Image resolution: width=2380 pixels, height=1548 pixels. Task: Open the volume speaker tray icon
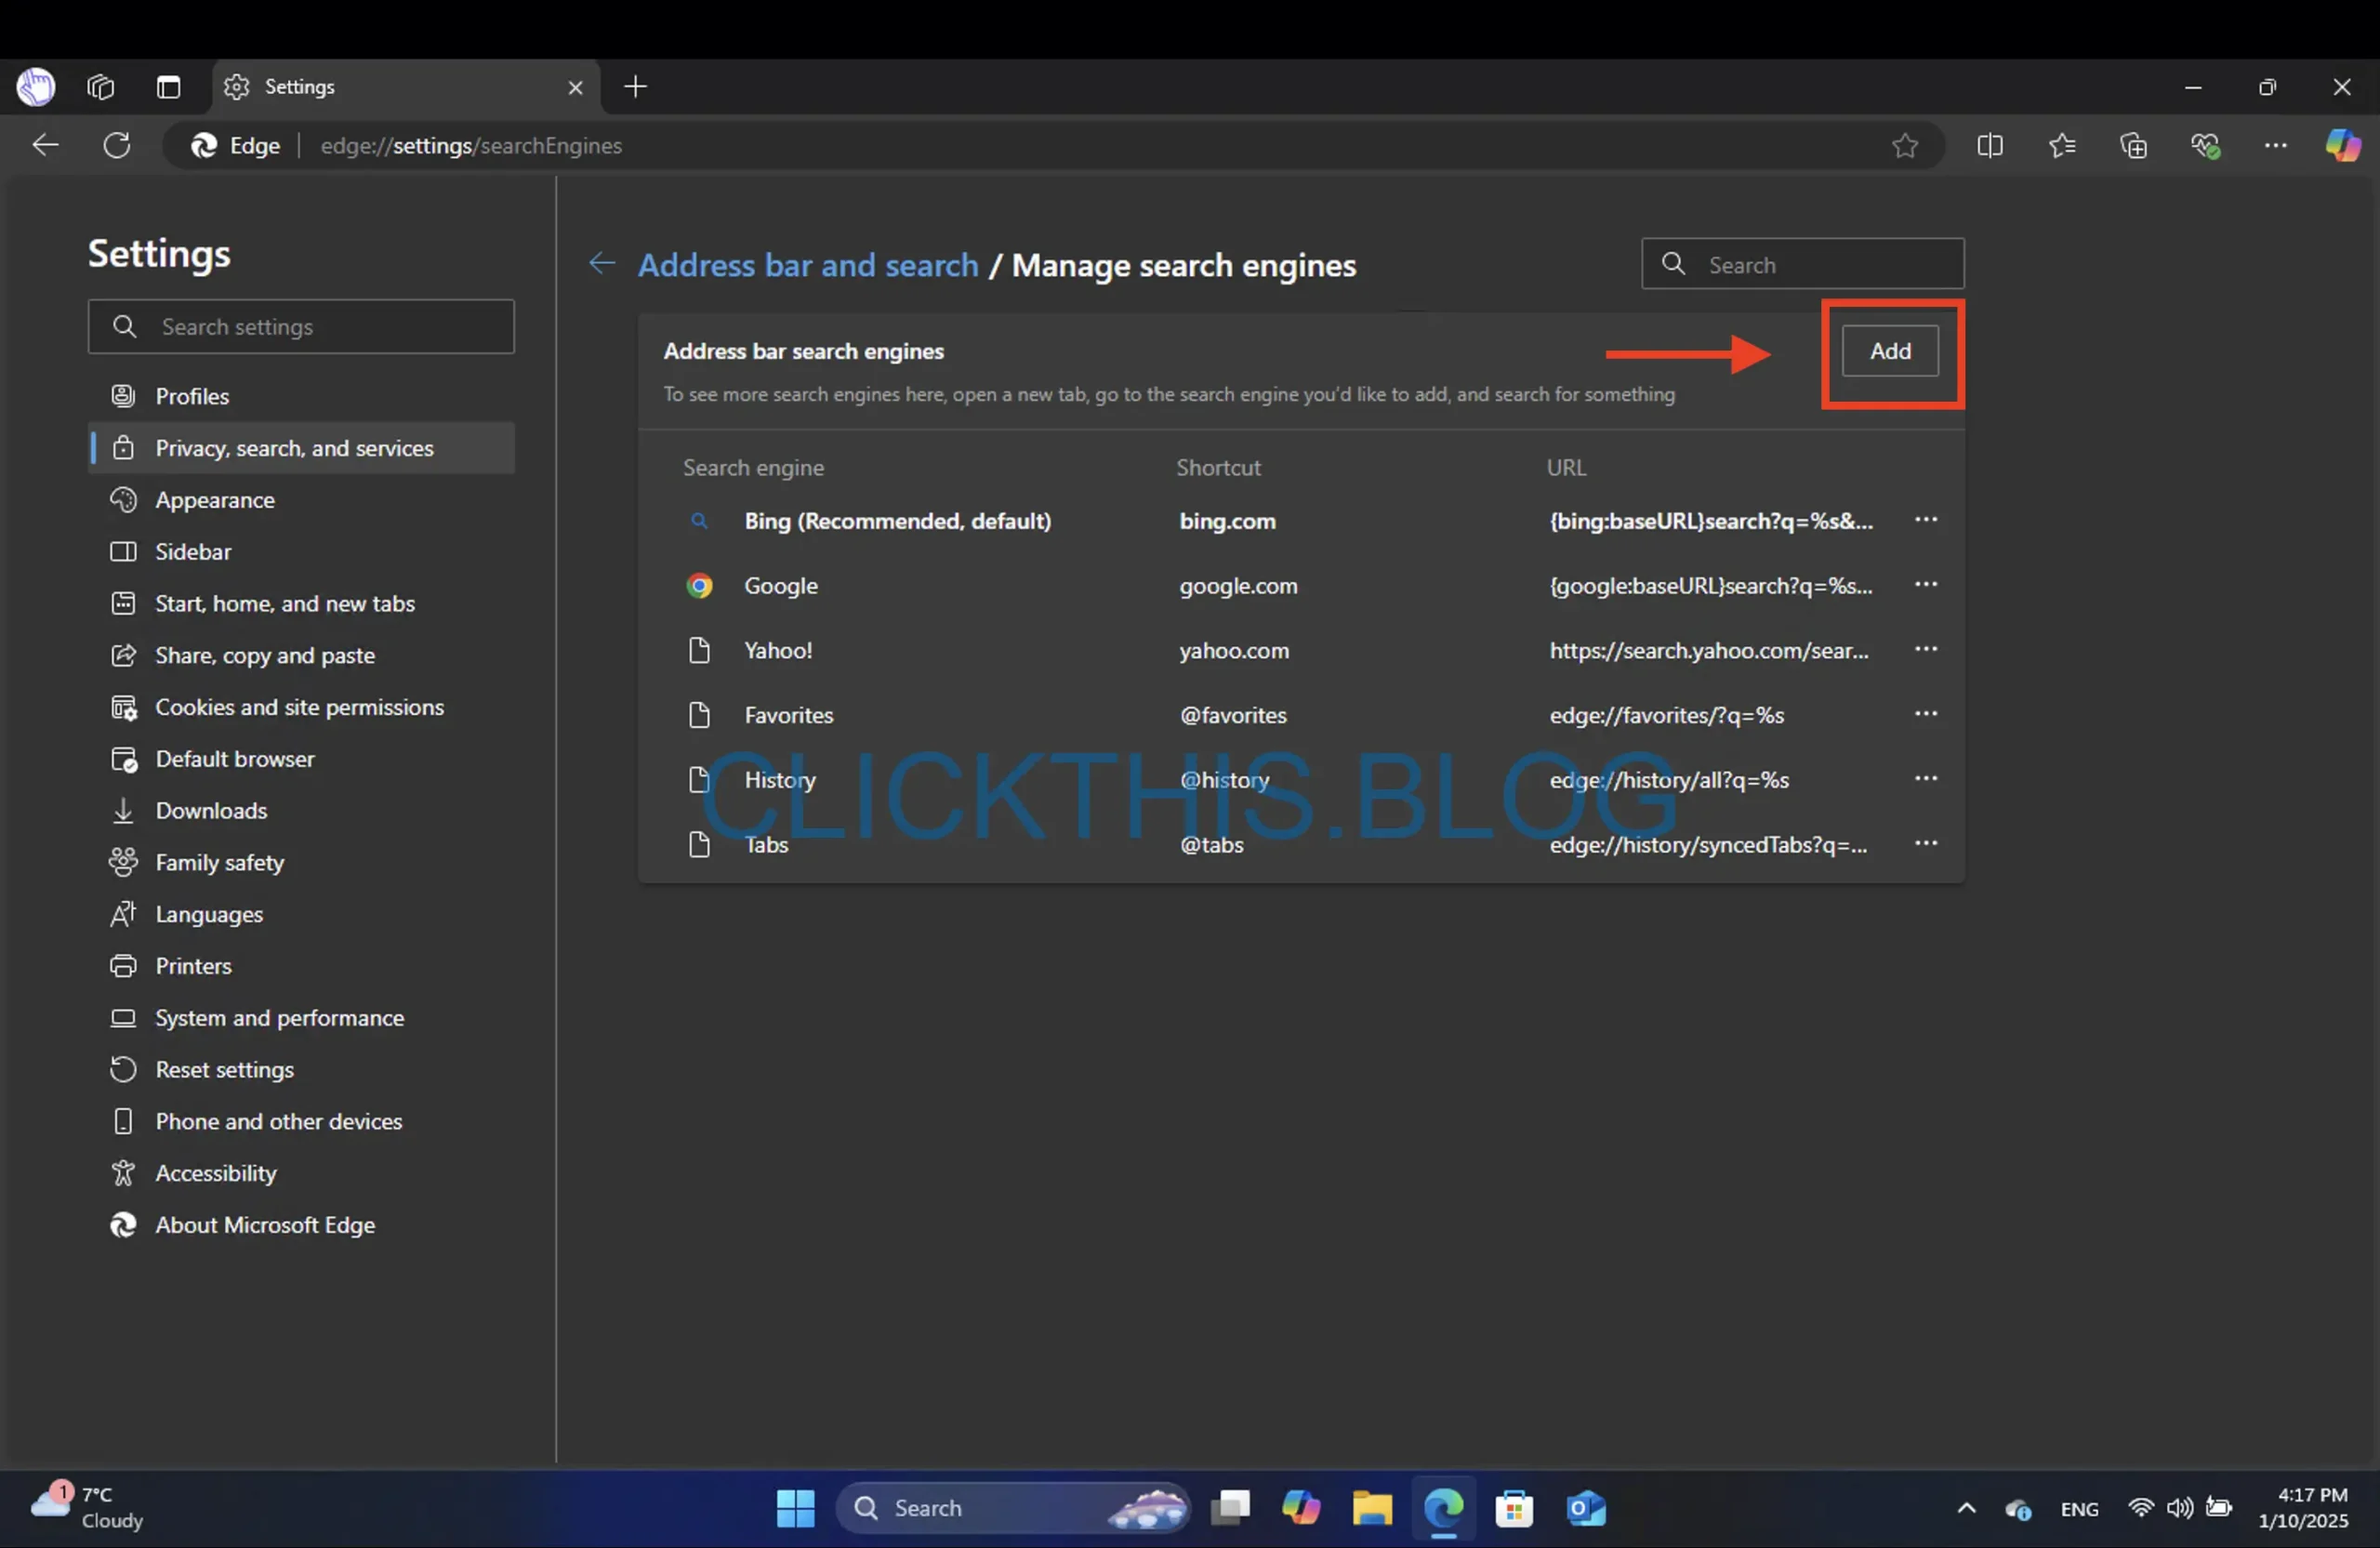[x=2180, y=1508]
